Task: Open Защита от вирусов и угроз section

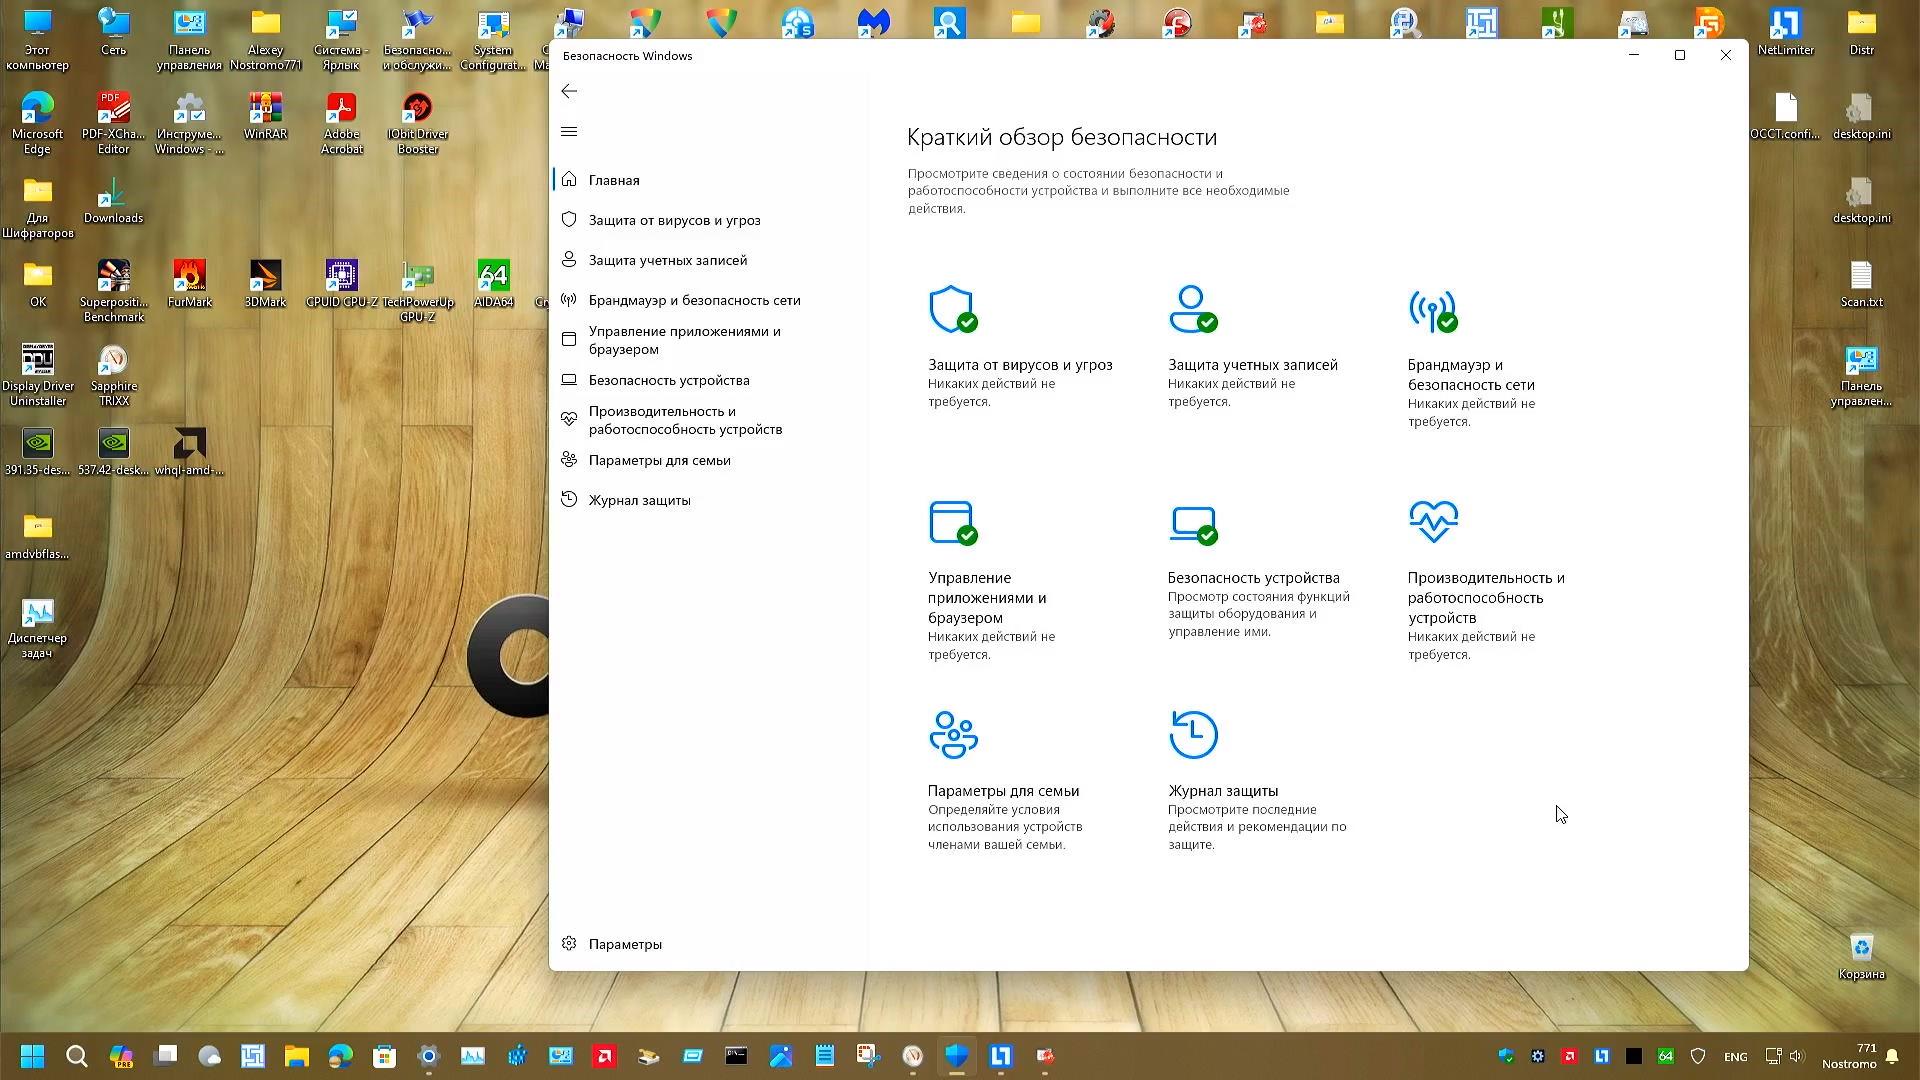Action: tap(675, 219)
